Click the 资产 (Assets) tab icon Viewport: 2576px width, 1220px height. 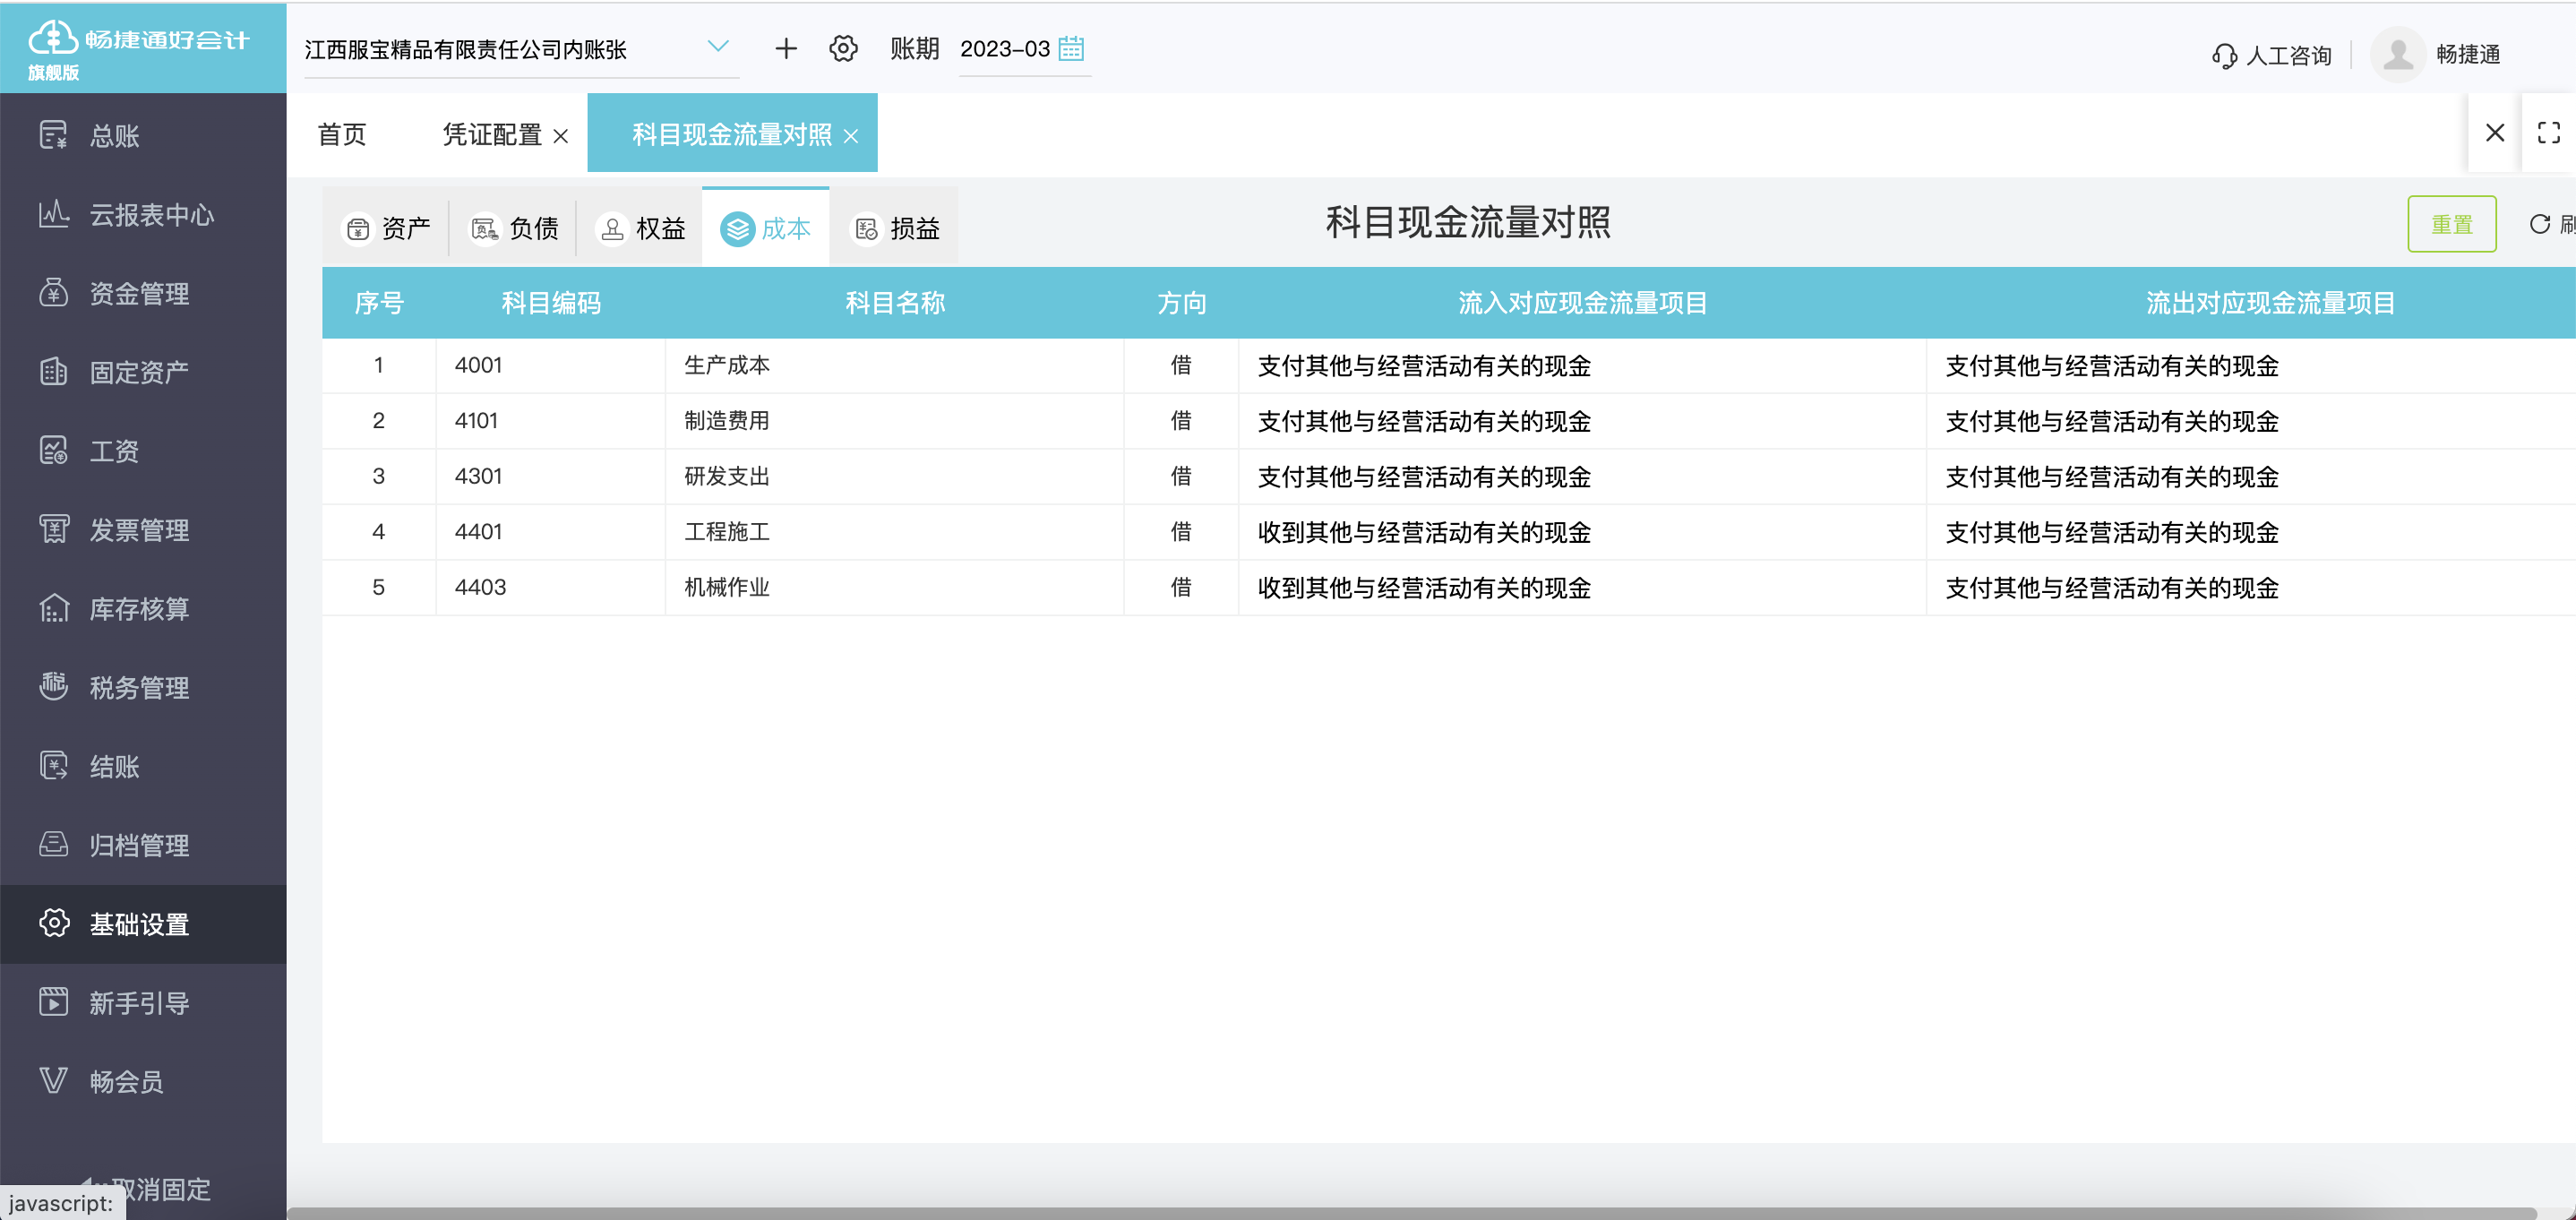(x=360, y=227)
